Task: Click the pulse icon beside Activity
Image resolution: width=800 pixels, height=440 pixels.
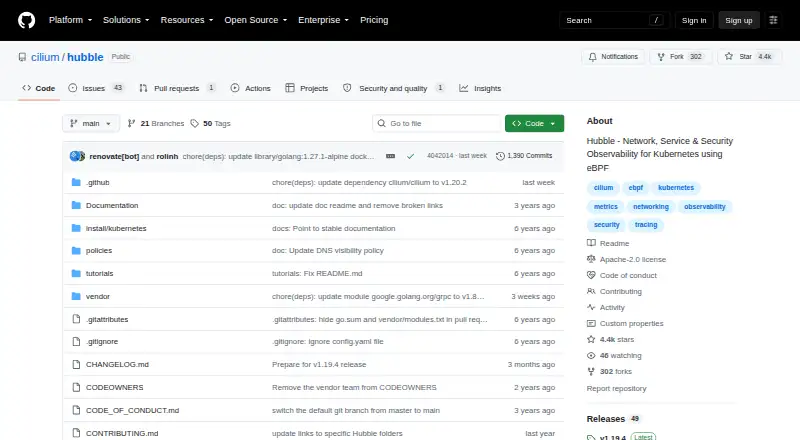Action: tap(591, 307)
